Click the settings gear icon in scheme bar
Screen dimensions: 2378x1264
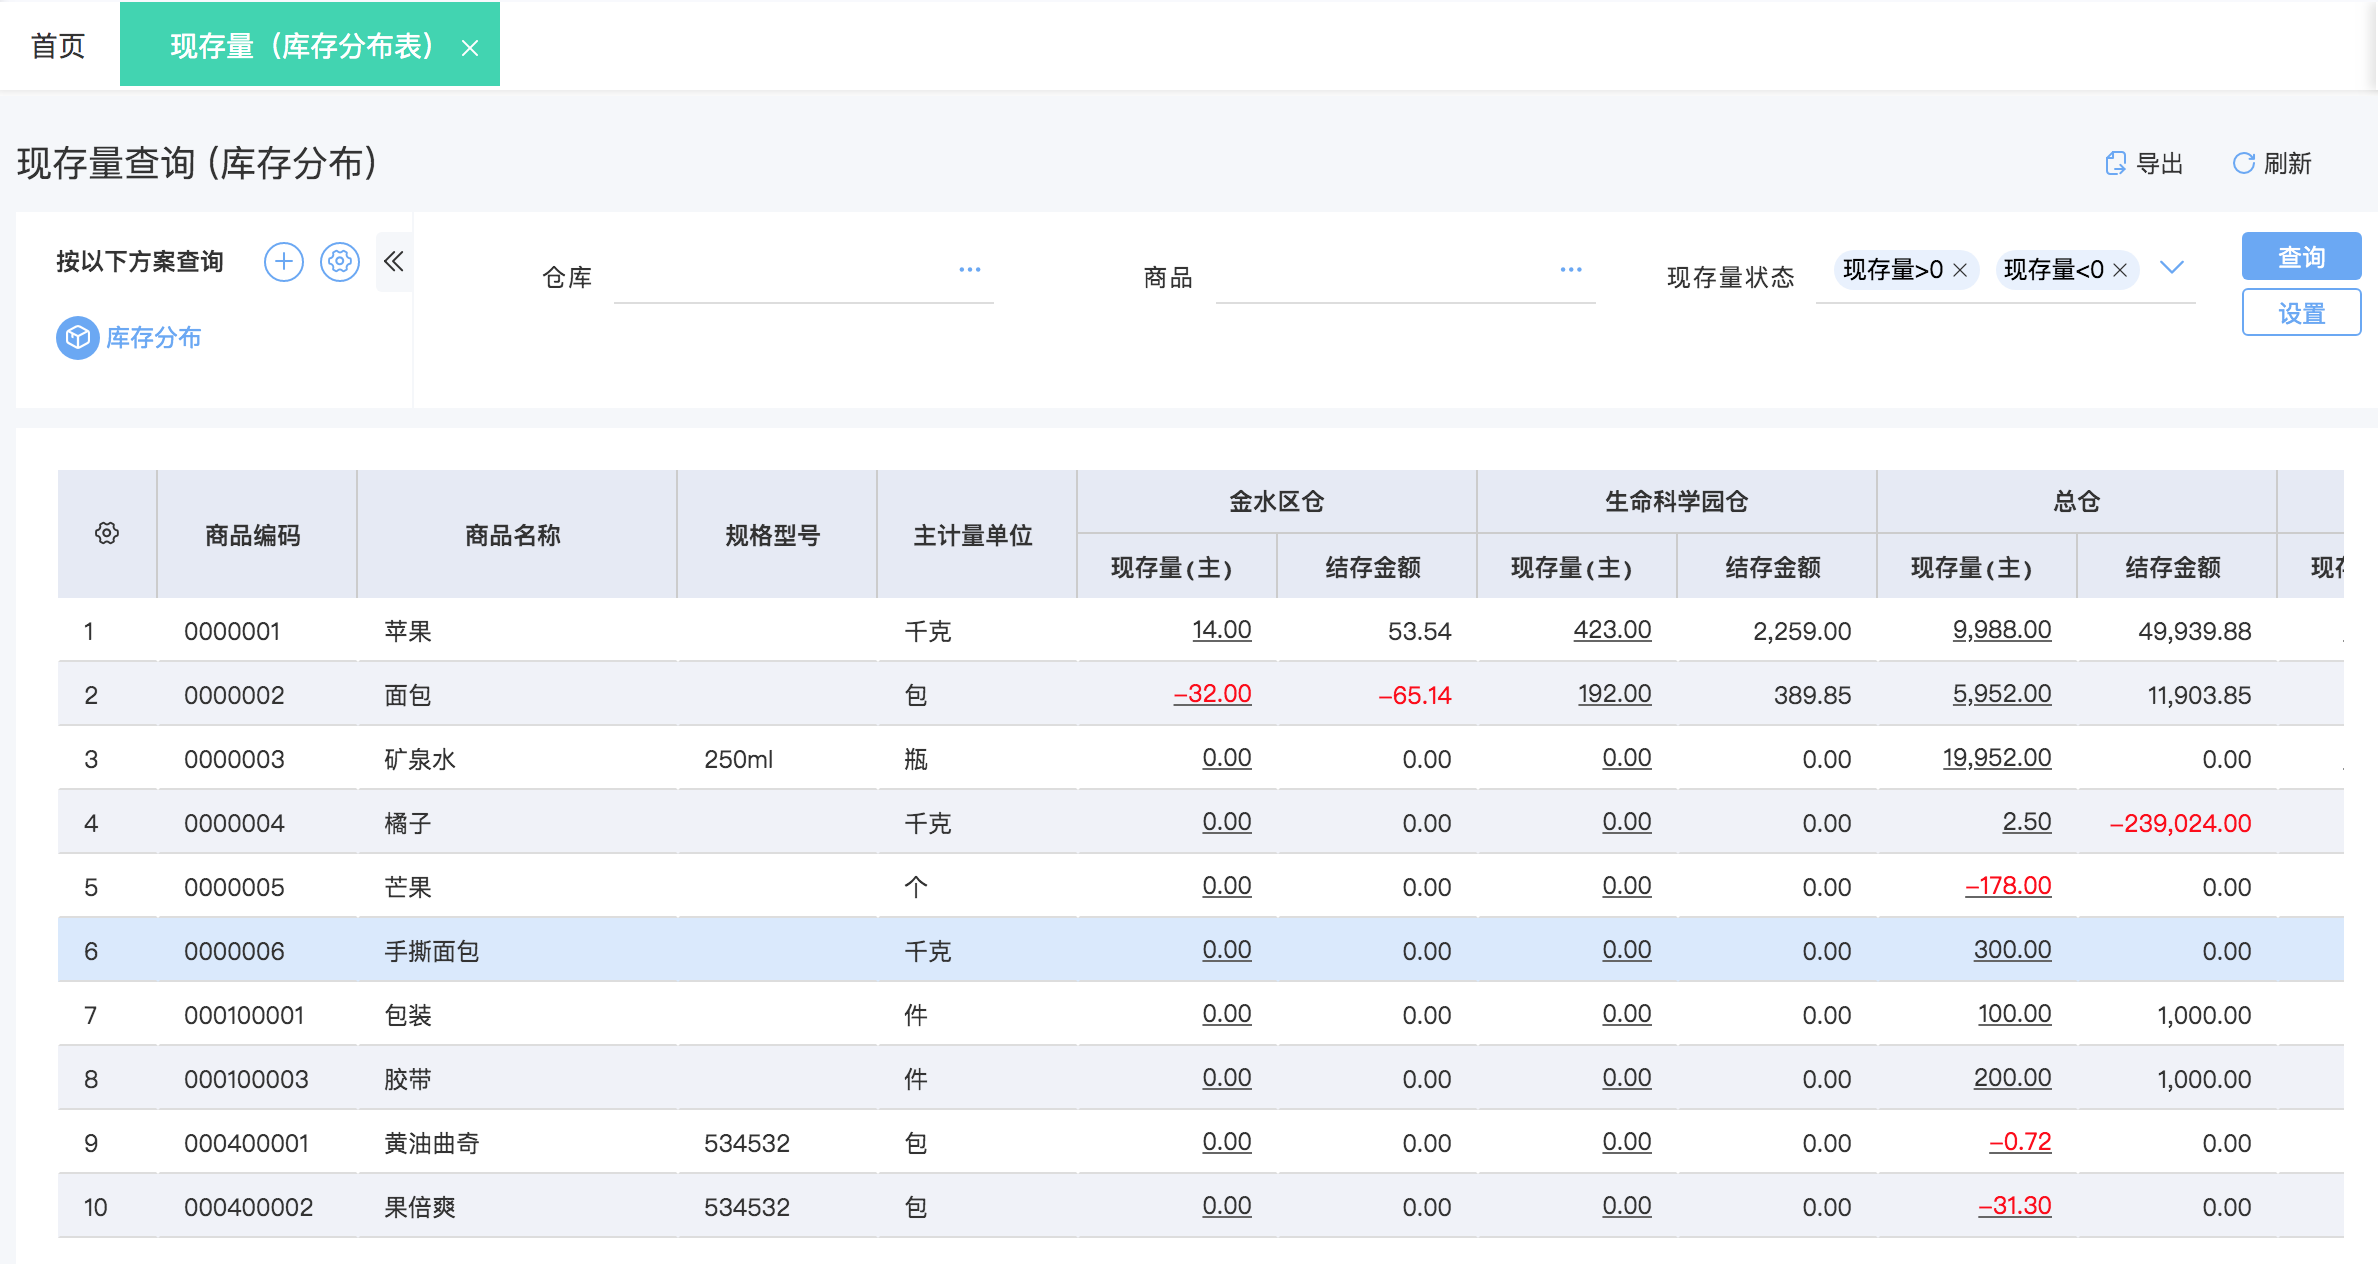point(337,263)
